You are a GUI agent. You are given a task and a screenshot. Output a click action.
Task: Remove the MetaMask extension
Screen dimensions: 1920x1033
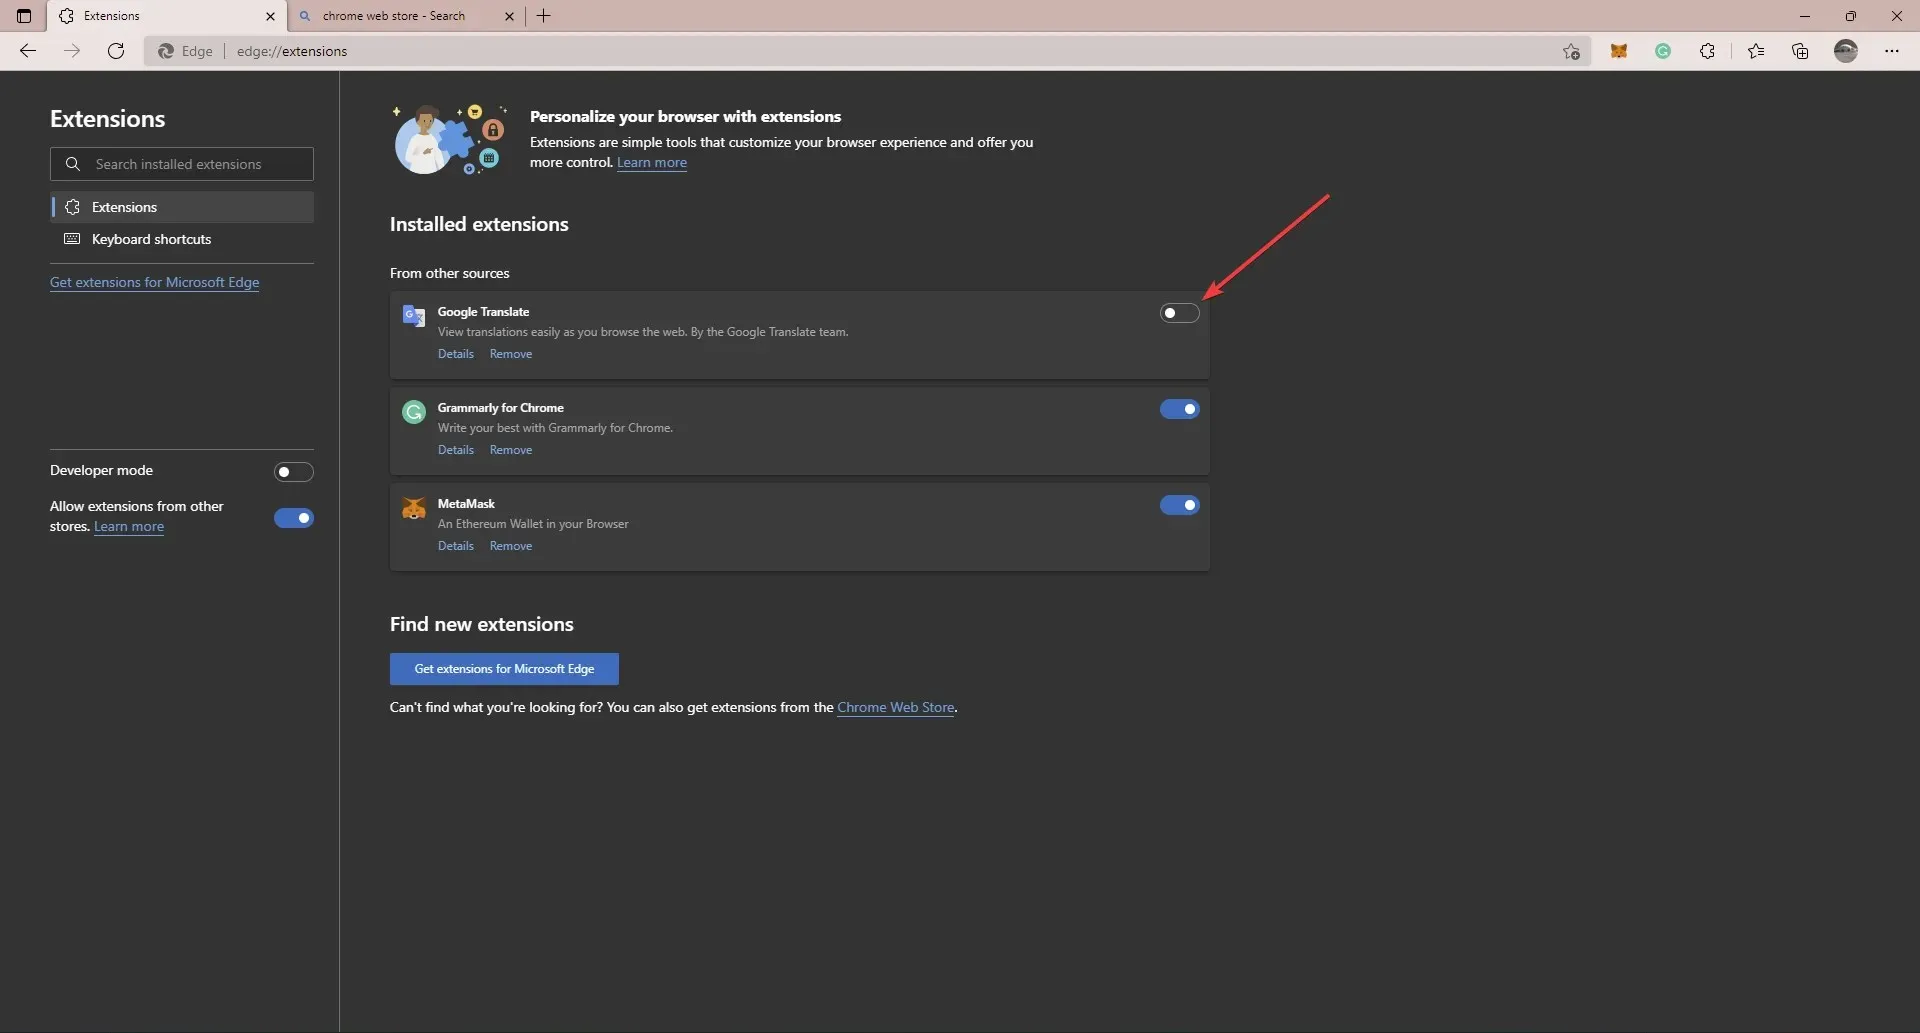tap(511, 546)
